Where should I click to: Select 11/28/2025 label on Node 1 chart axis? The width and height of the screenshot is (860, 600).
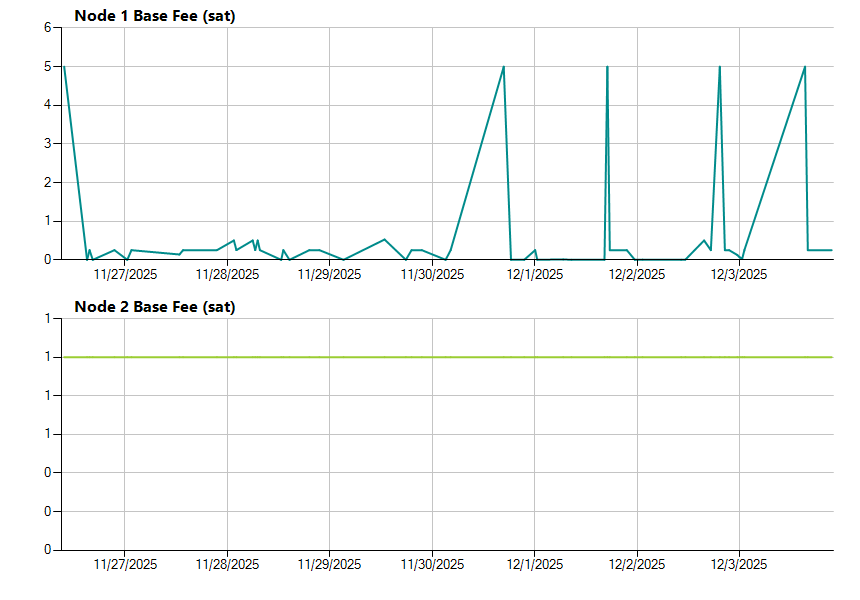point(227,274)
